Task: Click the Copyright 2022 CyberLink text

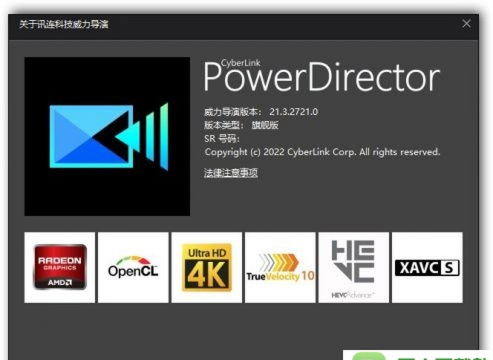Action: (322, 152)
